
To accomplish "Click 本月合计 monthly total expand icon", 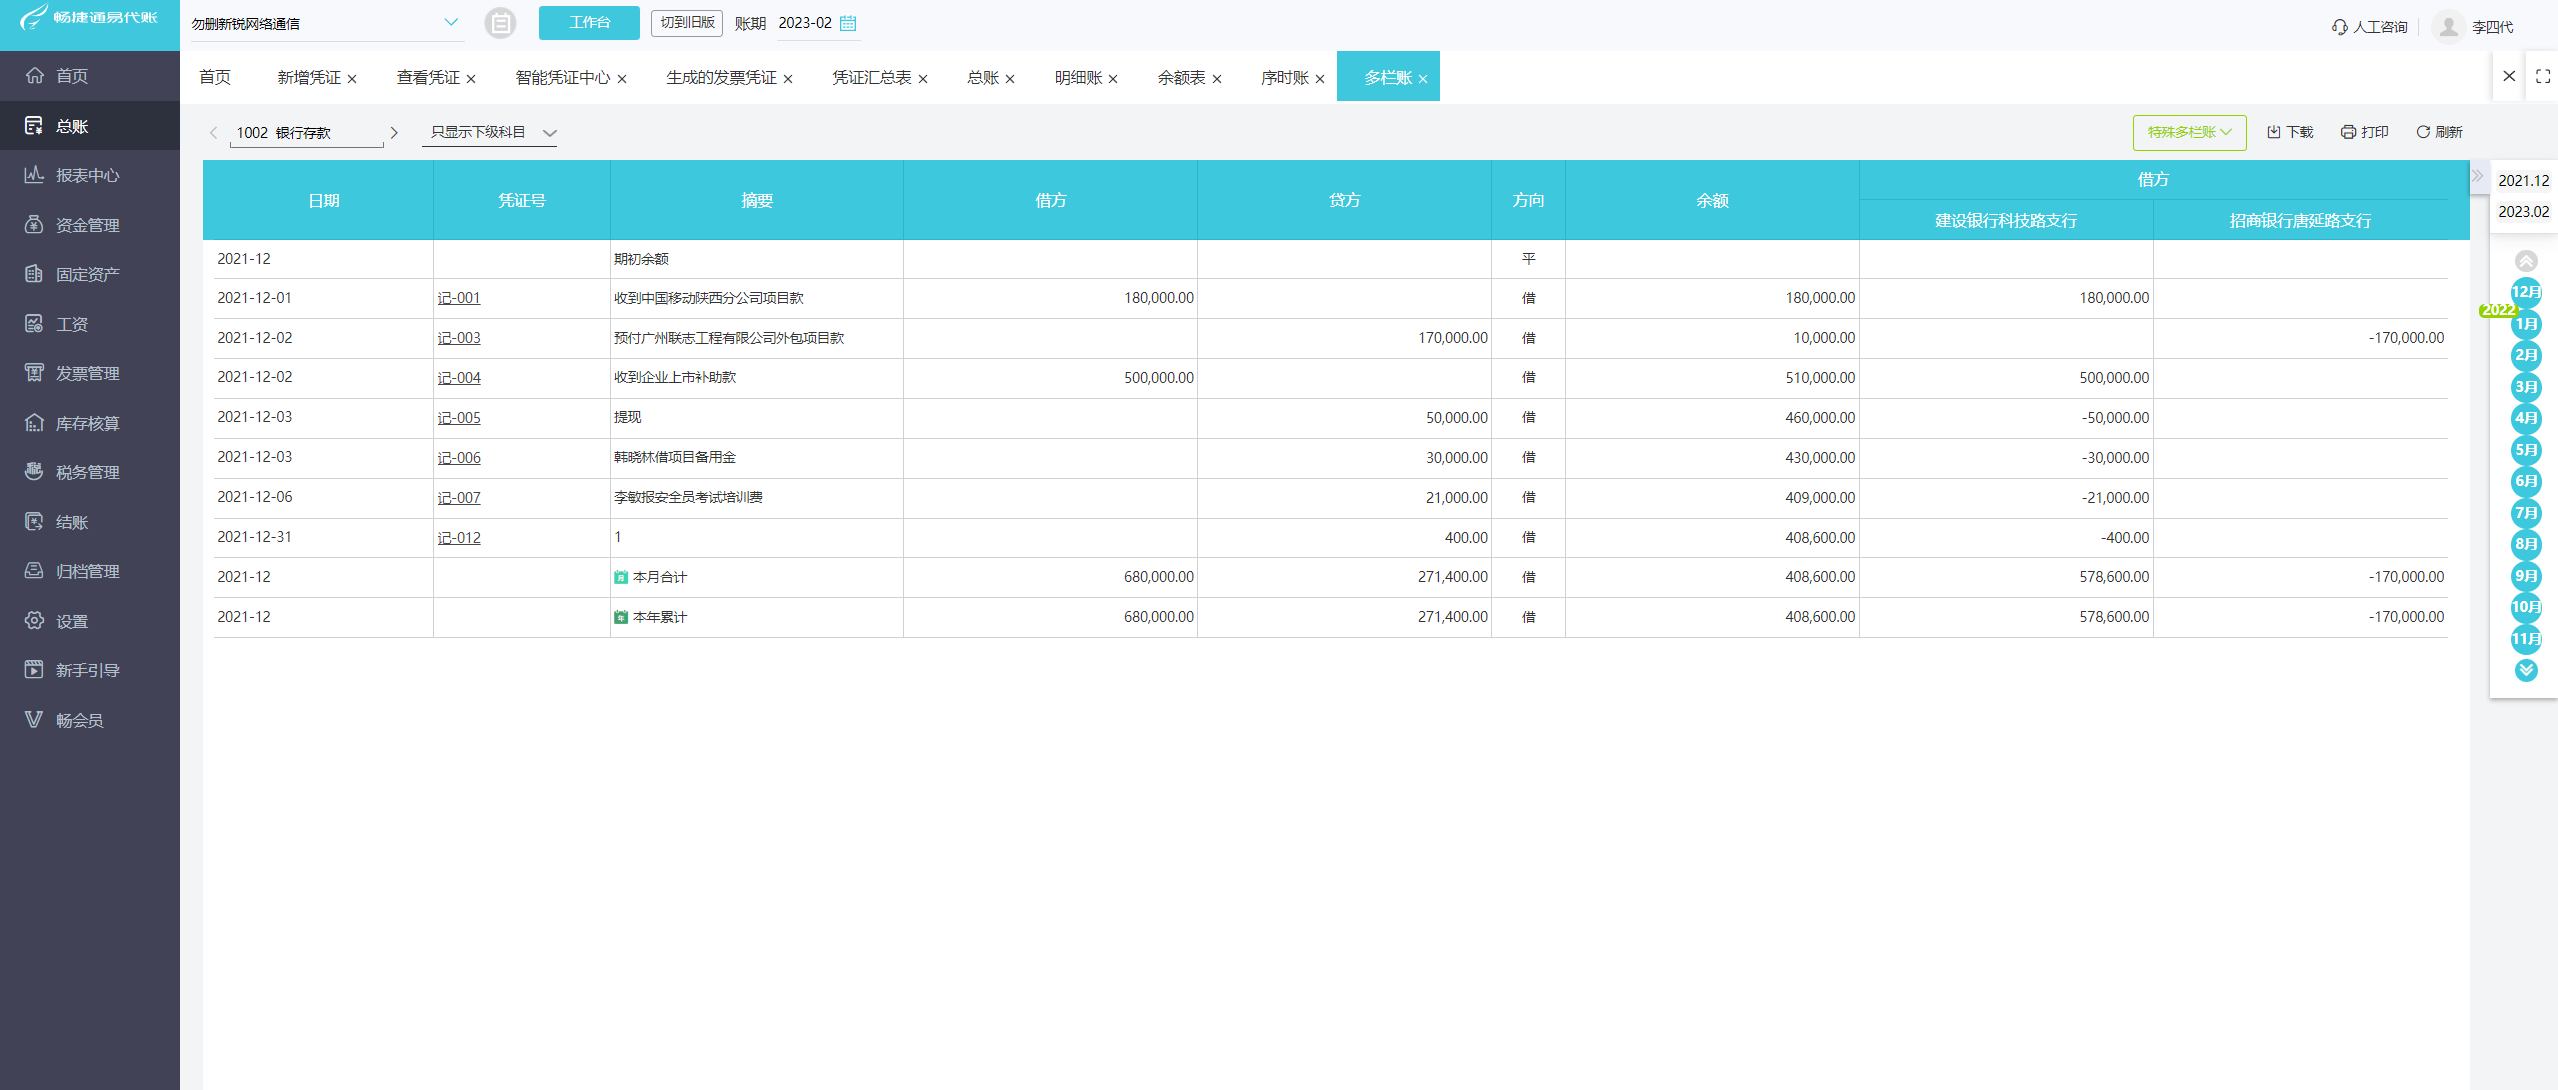I will pyautogui.click(x=622, y=576).
